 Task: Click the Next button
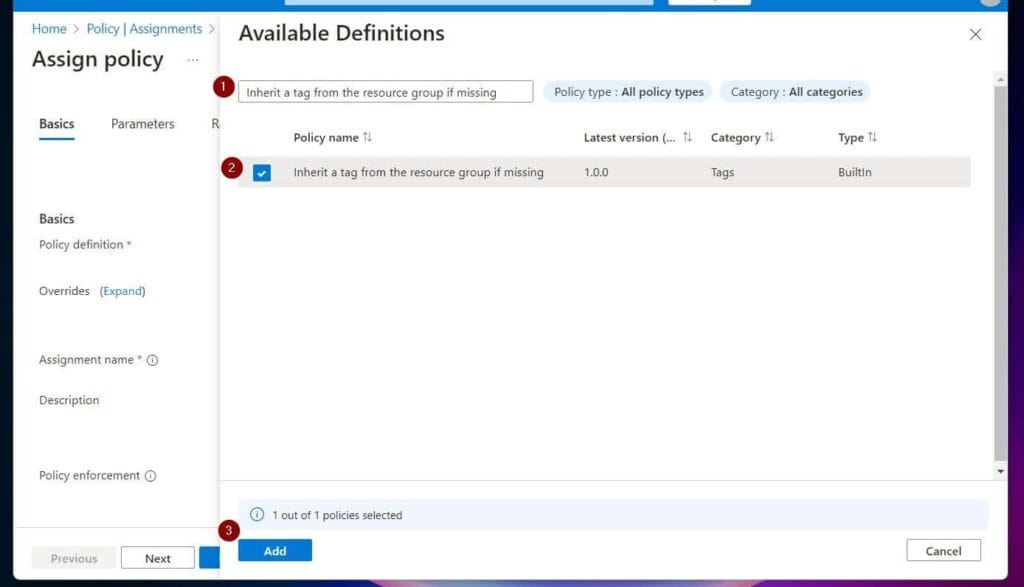tap(157, 558)
